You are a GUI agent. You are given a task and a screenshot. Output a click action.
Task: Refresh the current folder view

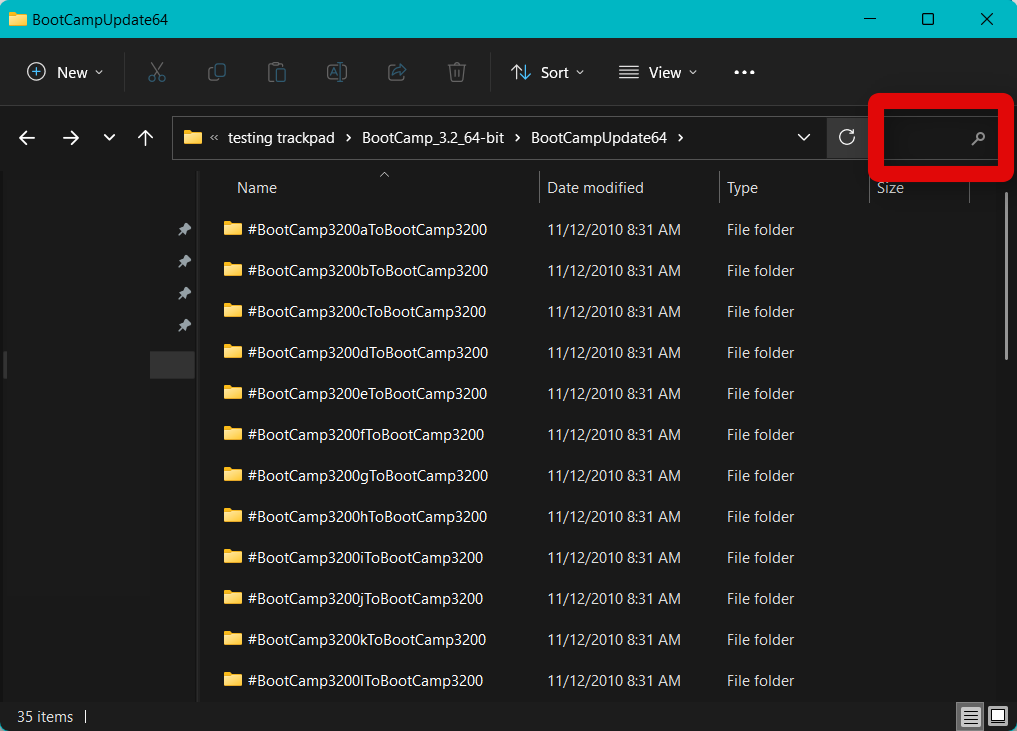[x=846, y=138]
